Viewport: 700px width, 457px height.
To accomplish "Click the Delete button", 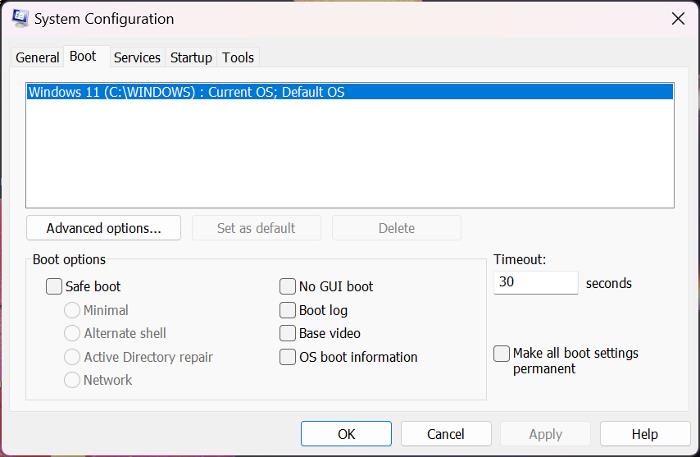I will pos(396,228).
